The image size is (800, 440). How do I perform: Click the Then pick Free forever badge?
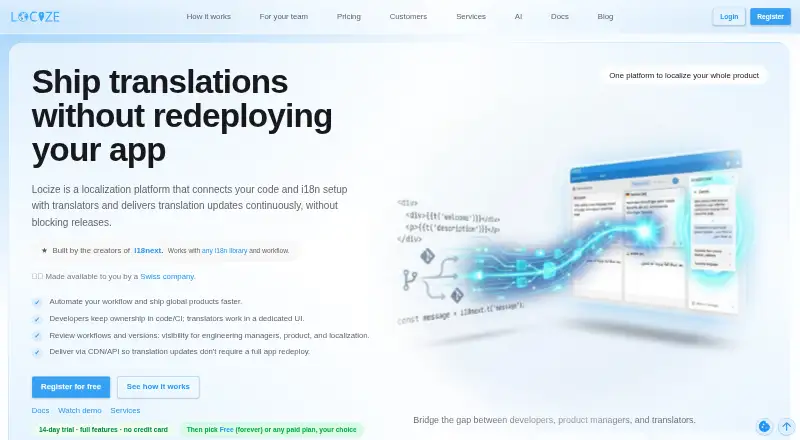click(271, 430)
